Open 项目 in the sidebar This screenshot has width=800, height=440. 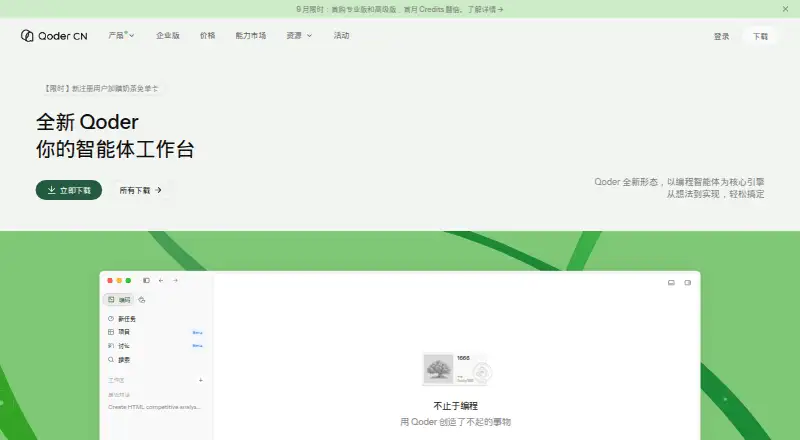tap(155, 332)
